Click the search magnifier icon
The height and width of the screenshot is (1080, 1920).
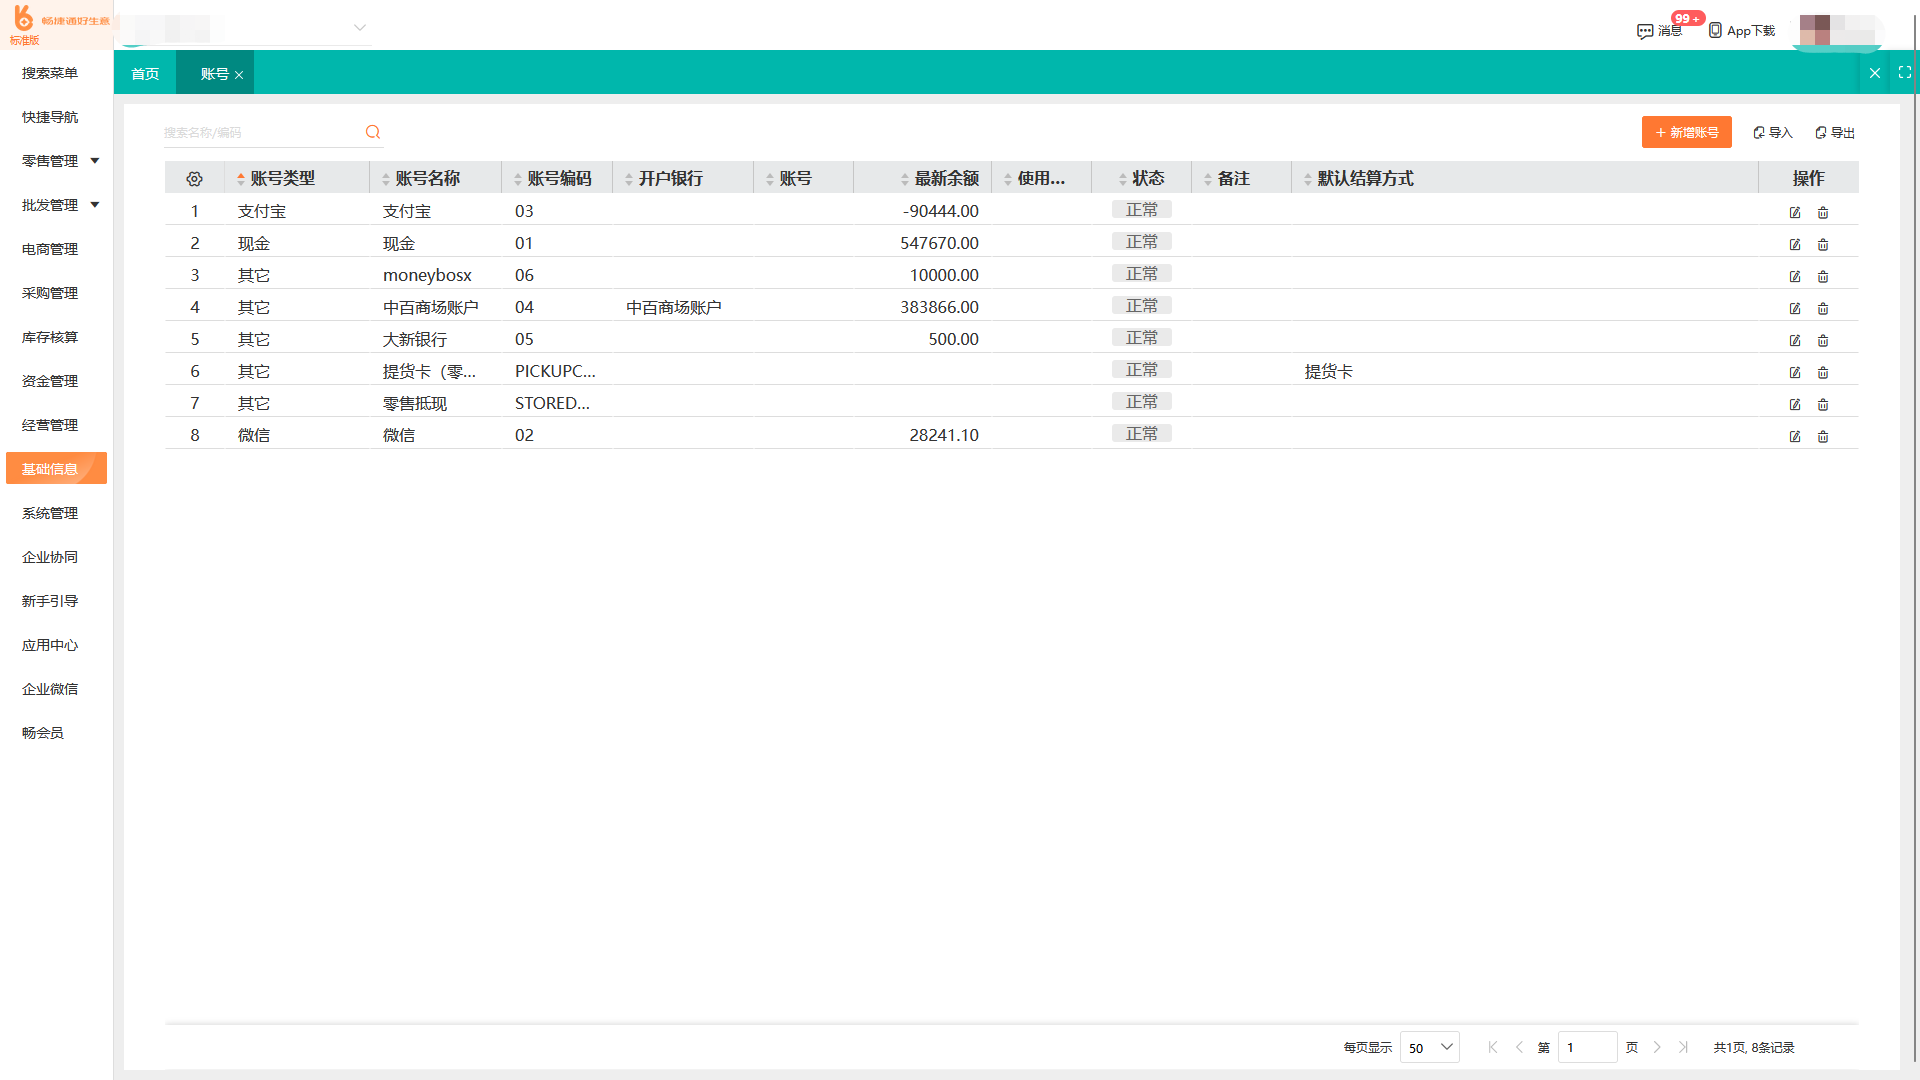pyautogui.click(x=373, y=132)
